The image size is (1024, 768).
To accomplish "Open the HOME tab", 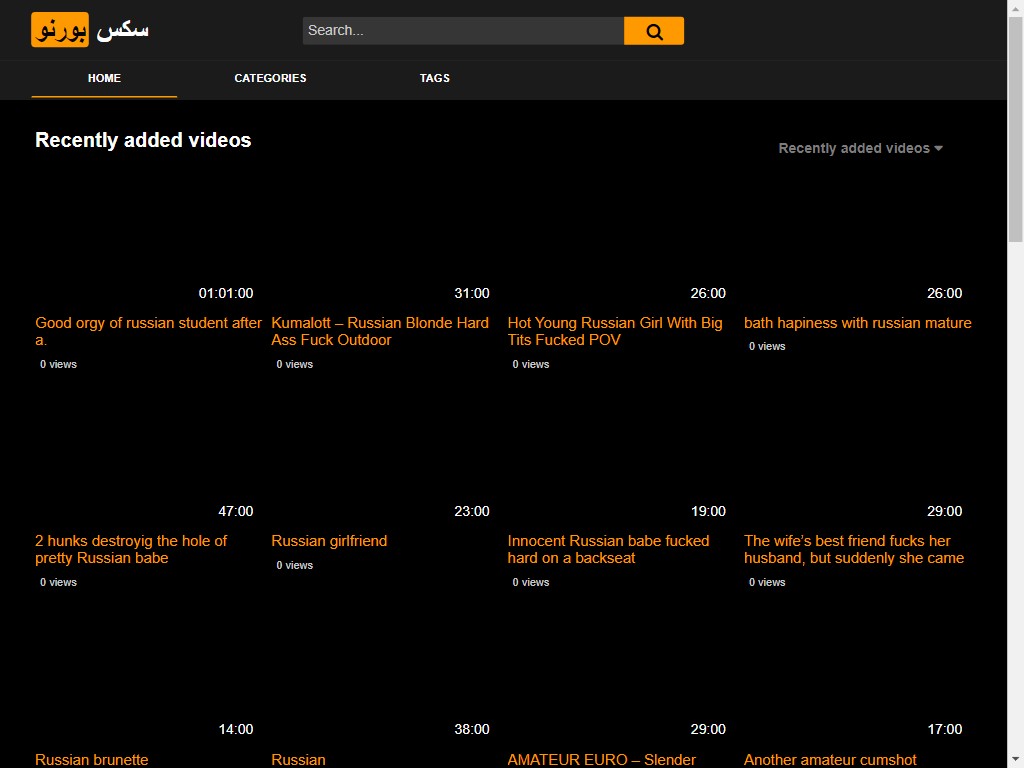I will pos(104,78).
